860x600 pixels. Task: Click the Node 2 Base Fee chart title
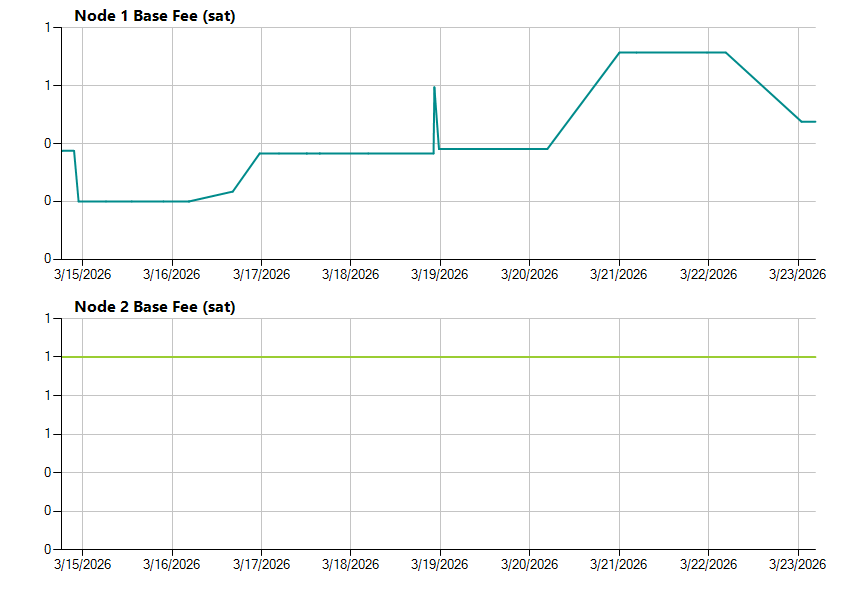tap(155, 307)
